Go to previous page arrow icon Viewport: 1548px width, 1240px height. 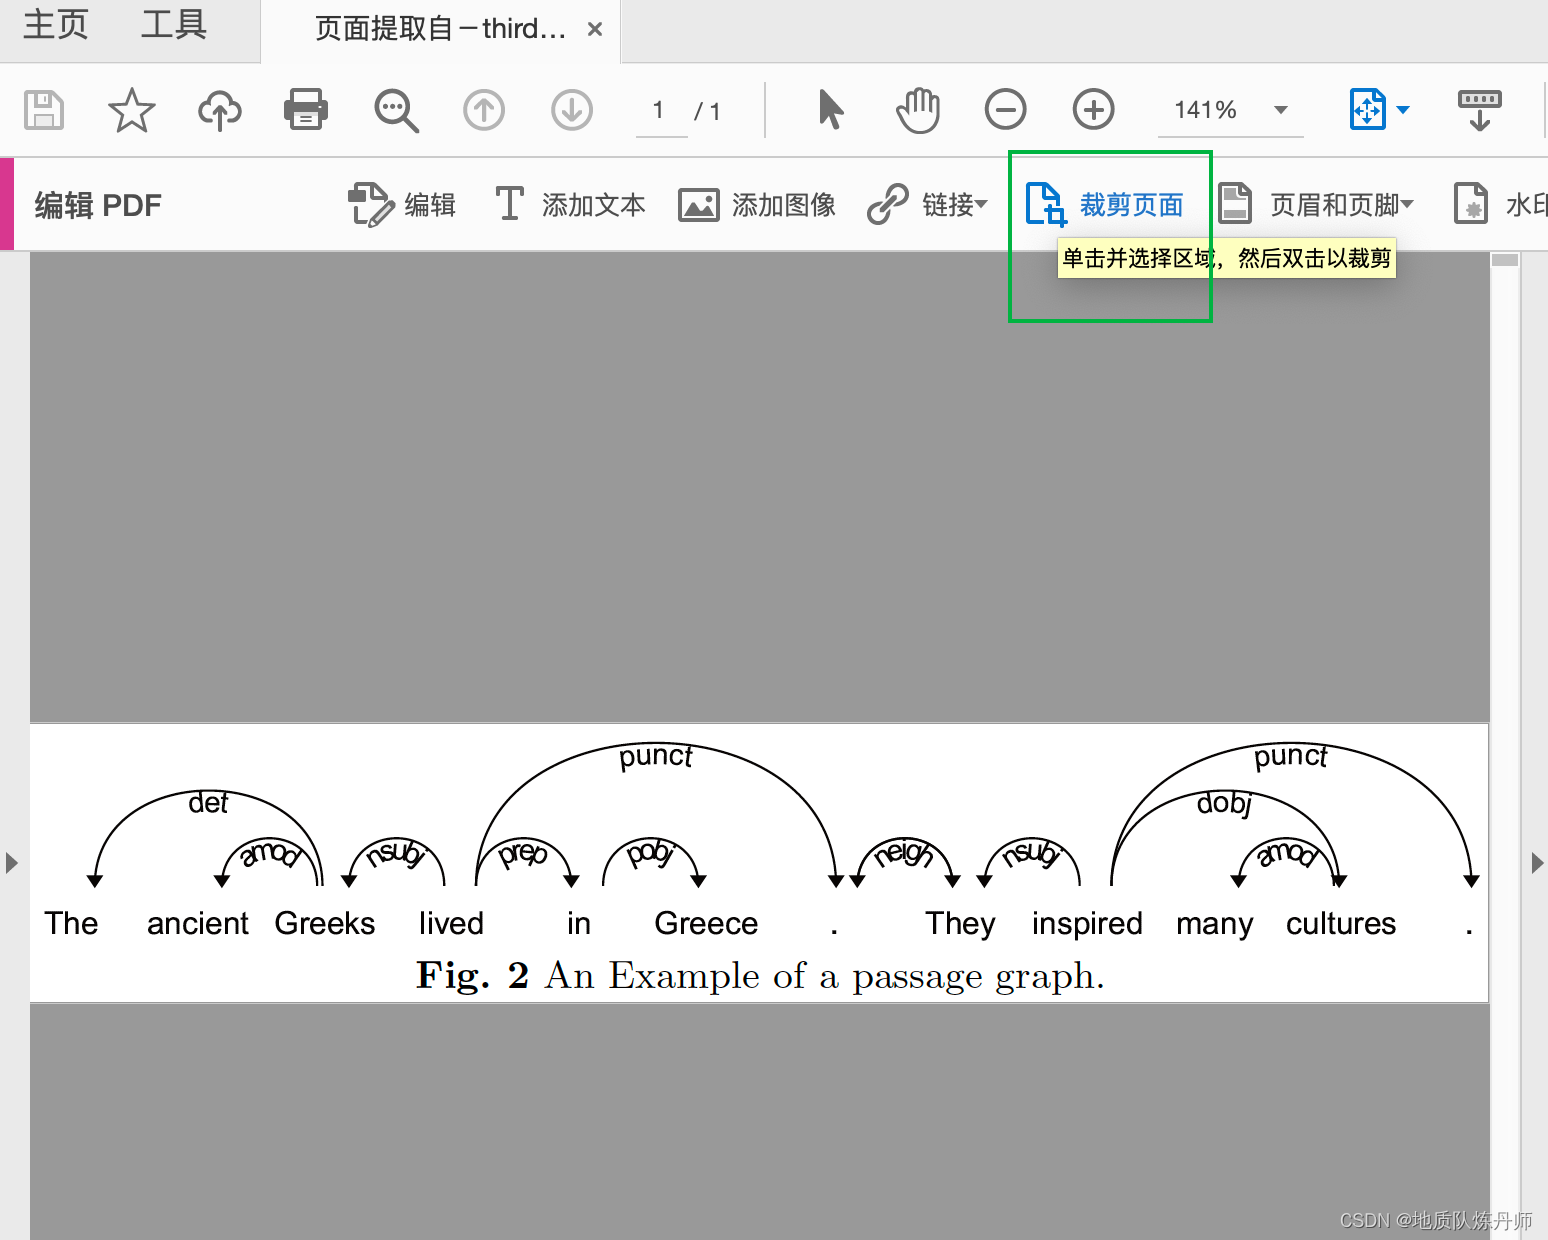[484, 110]
